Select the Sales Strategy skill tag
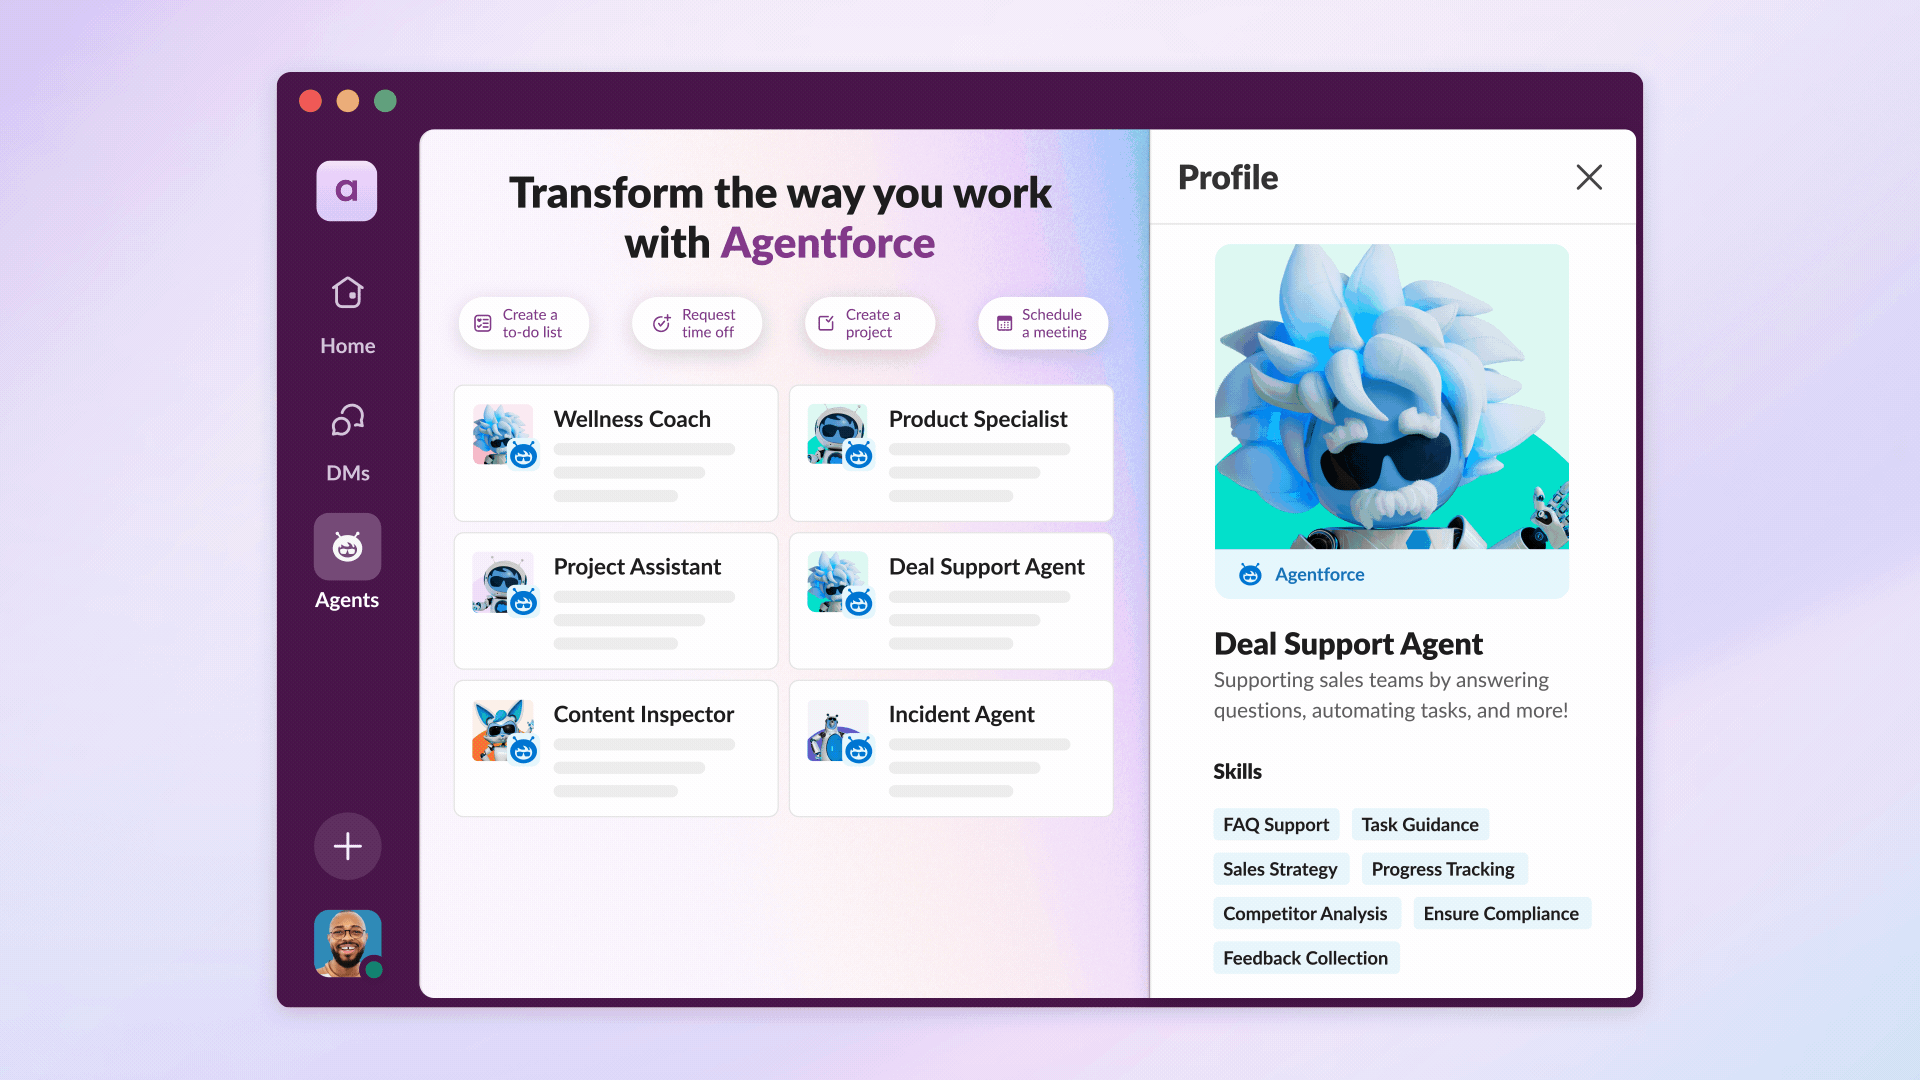The width and height of the screenshot is (1920, 1080). [x=1280, y=869]
